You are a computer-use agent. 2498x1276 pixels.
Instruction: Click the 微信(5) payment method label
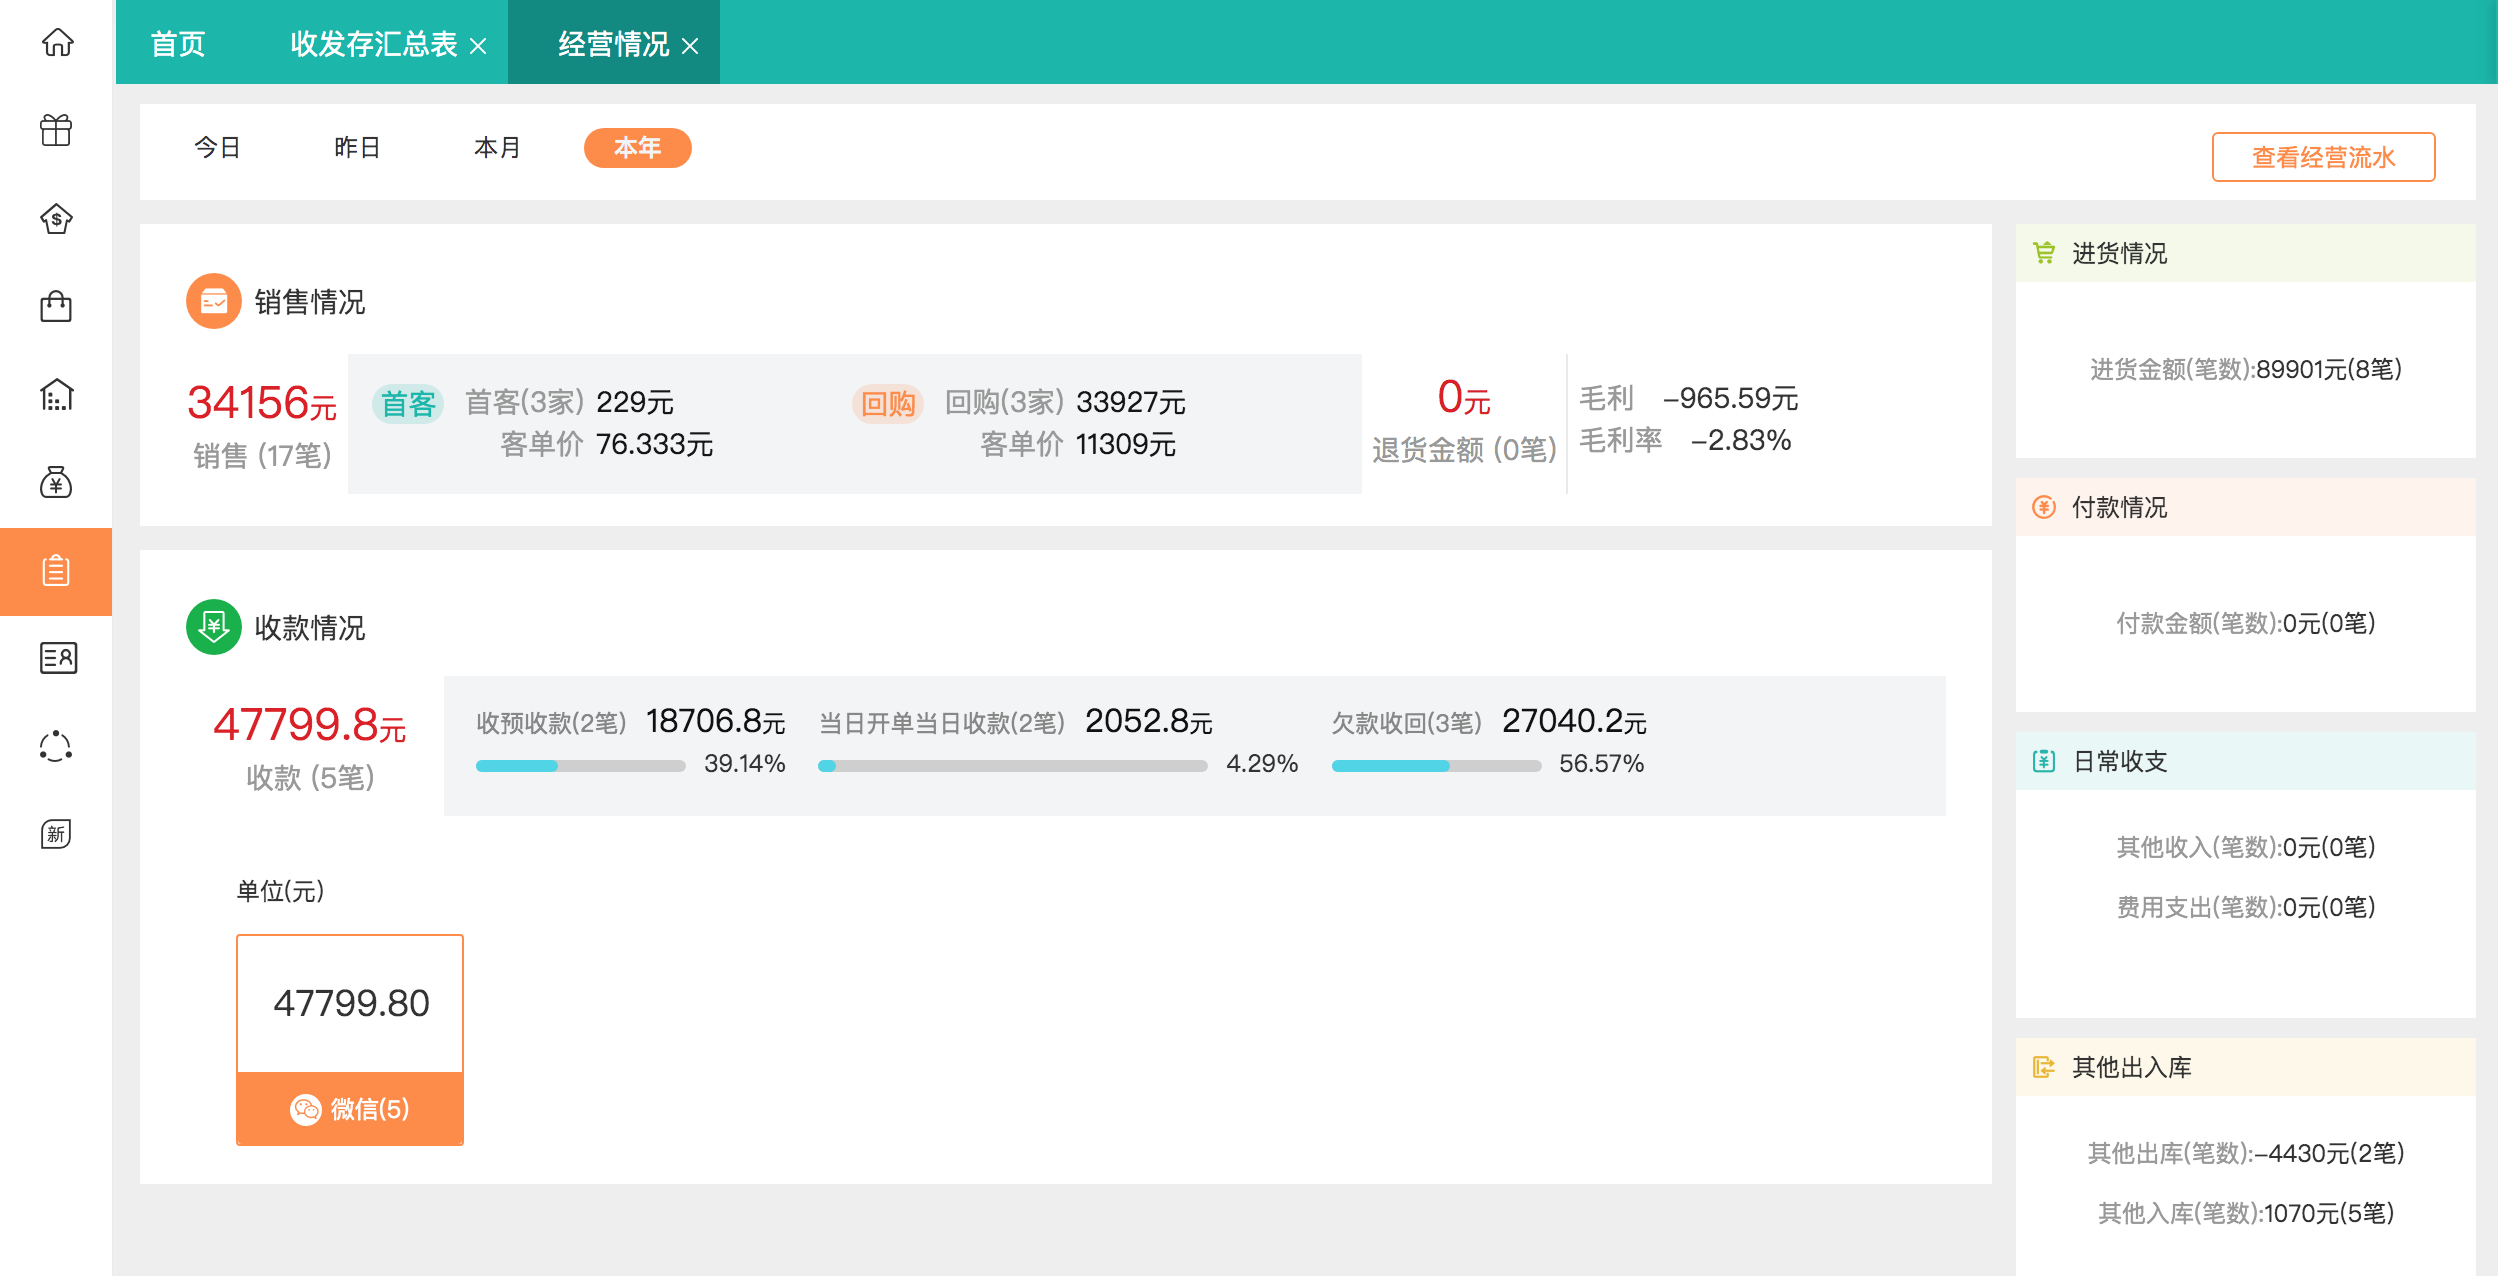point(352,1110)
